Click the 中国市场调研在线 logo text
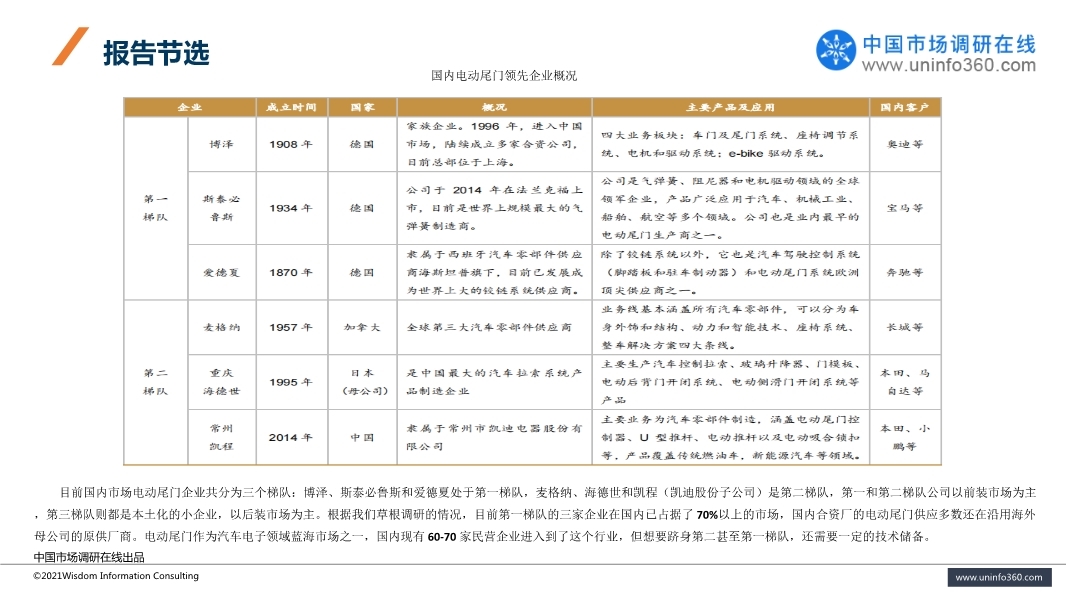This screenshot has height=600, width=1066. [x=948, y=43]
